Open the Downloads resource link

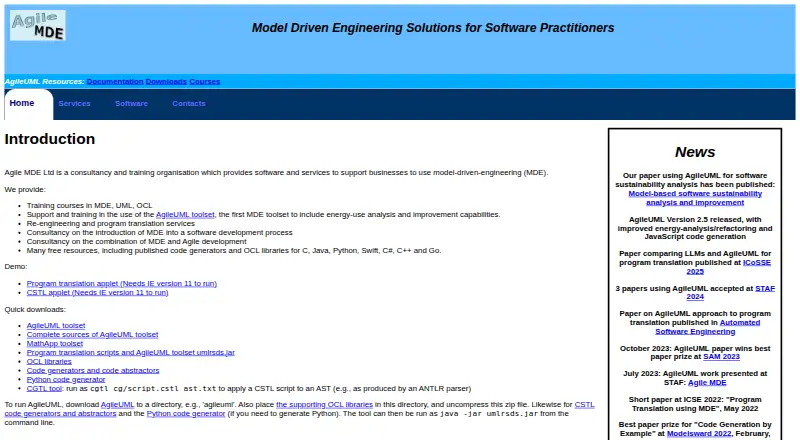coord(166,82)
